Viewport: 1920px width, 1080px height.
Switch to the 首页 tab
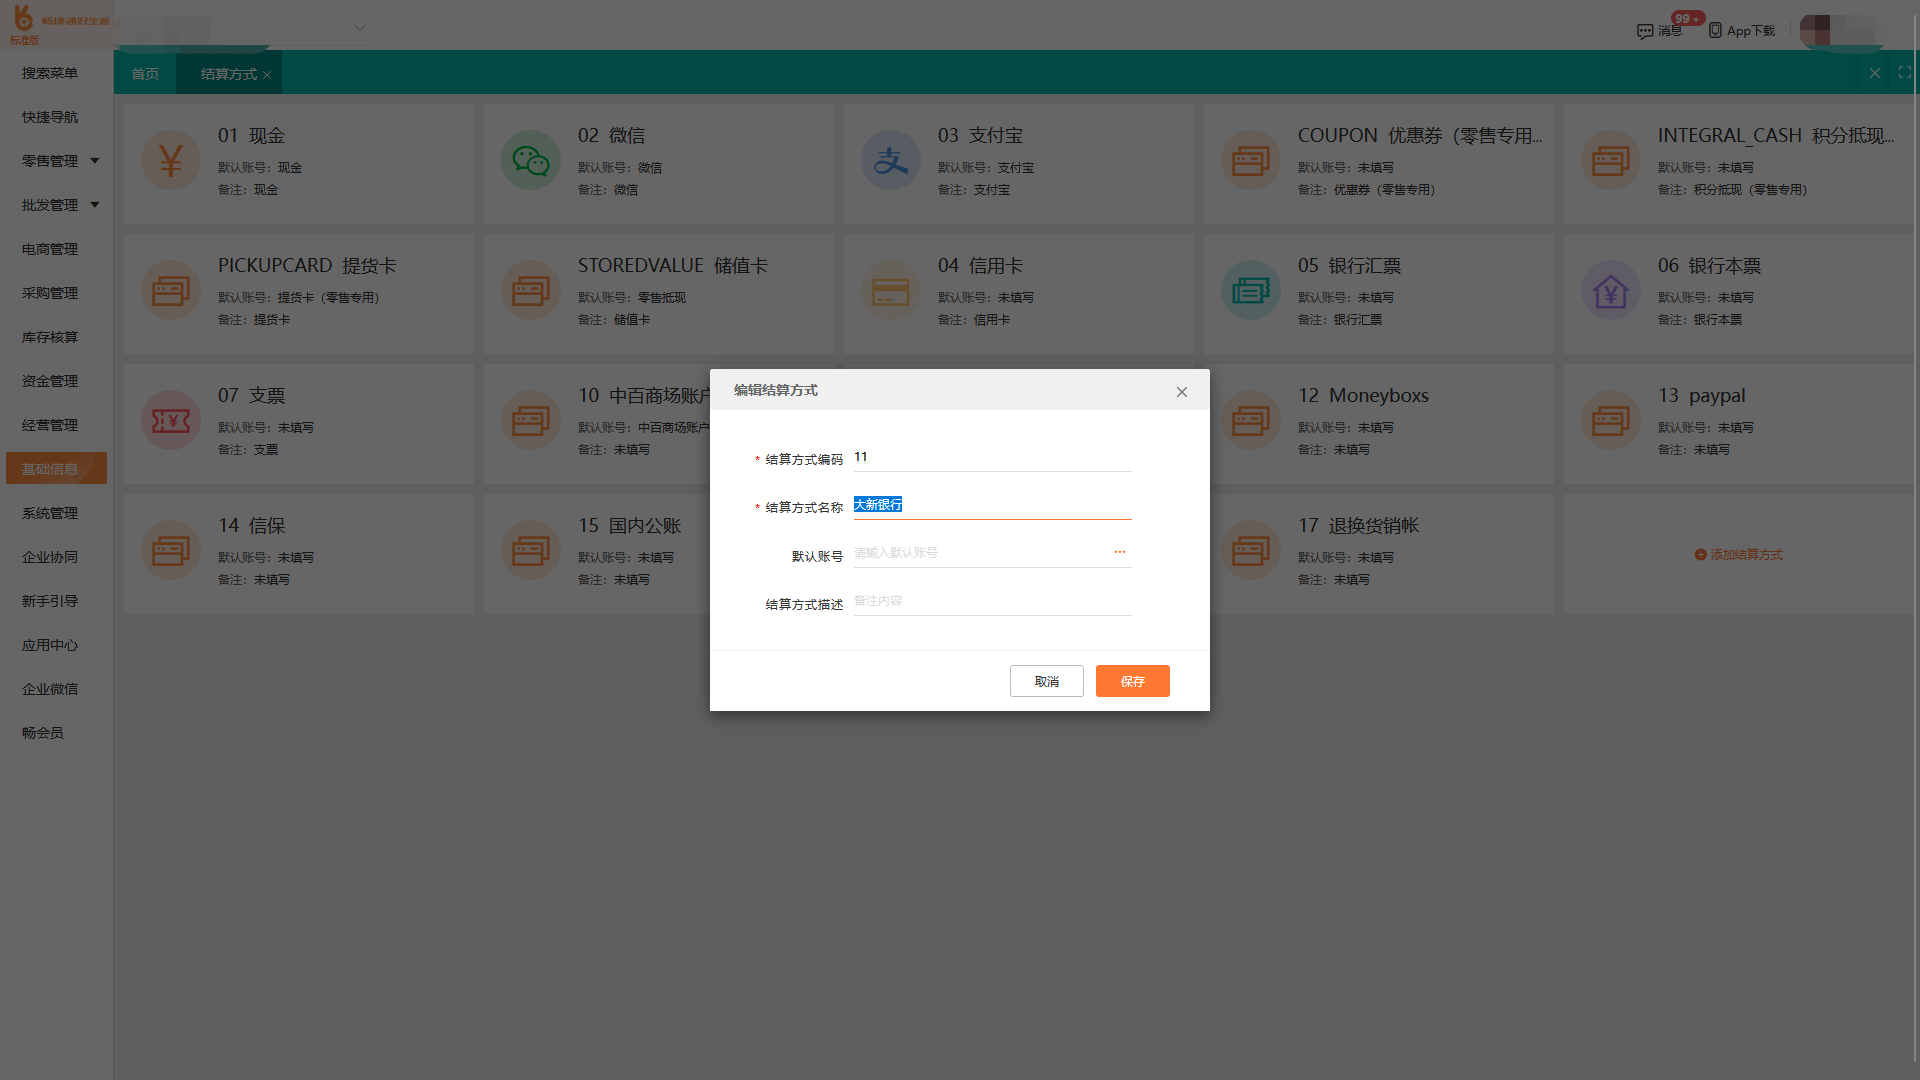coord(145,74)
